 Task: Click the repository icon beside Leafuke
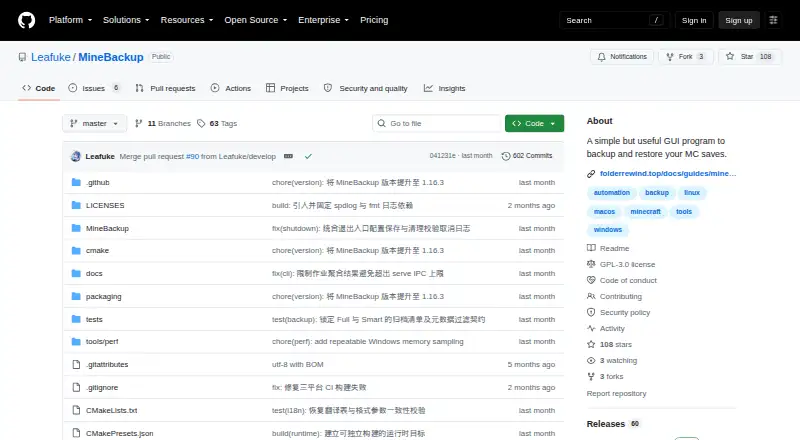[x=22, y=57]
